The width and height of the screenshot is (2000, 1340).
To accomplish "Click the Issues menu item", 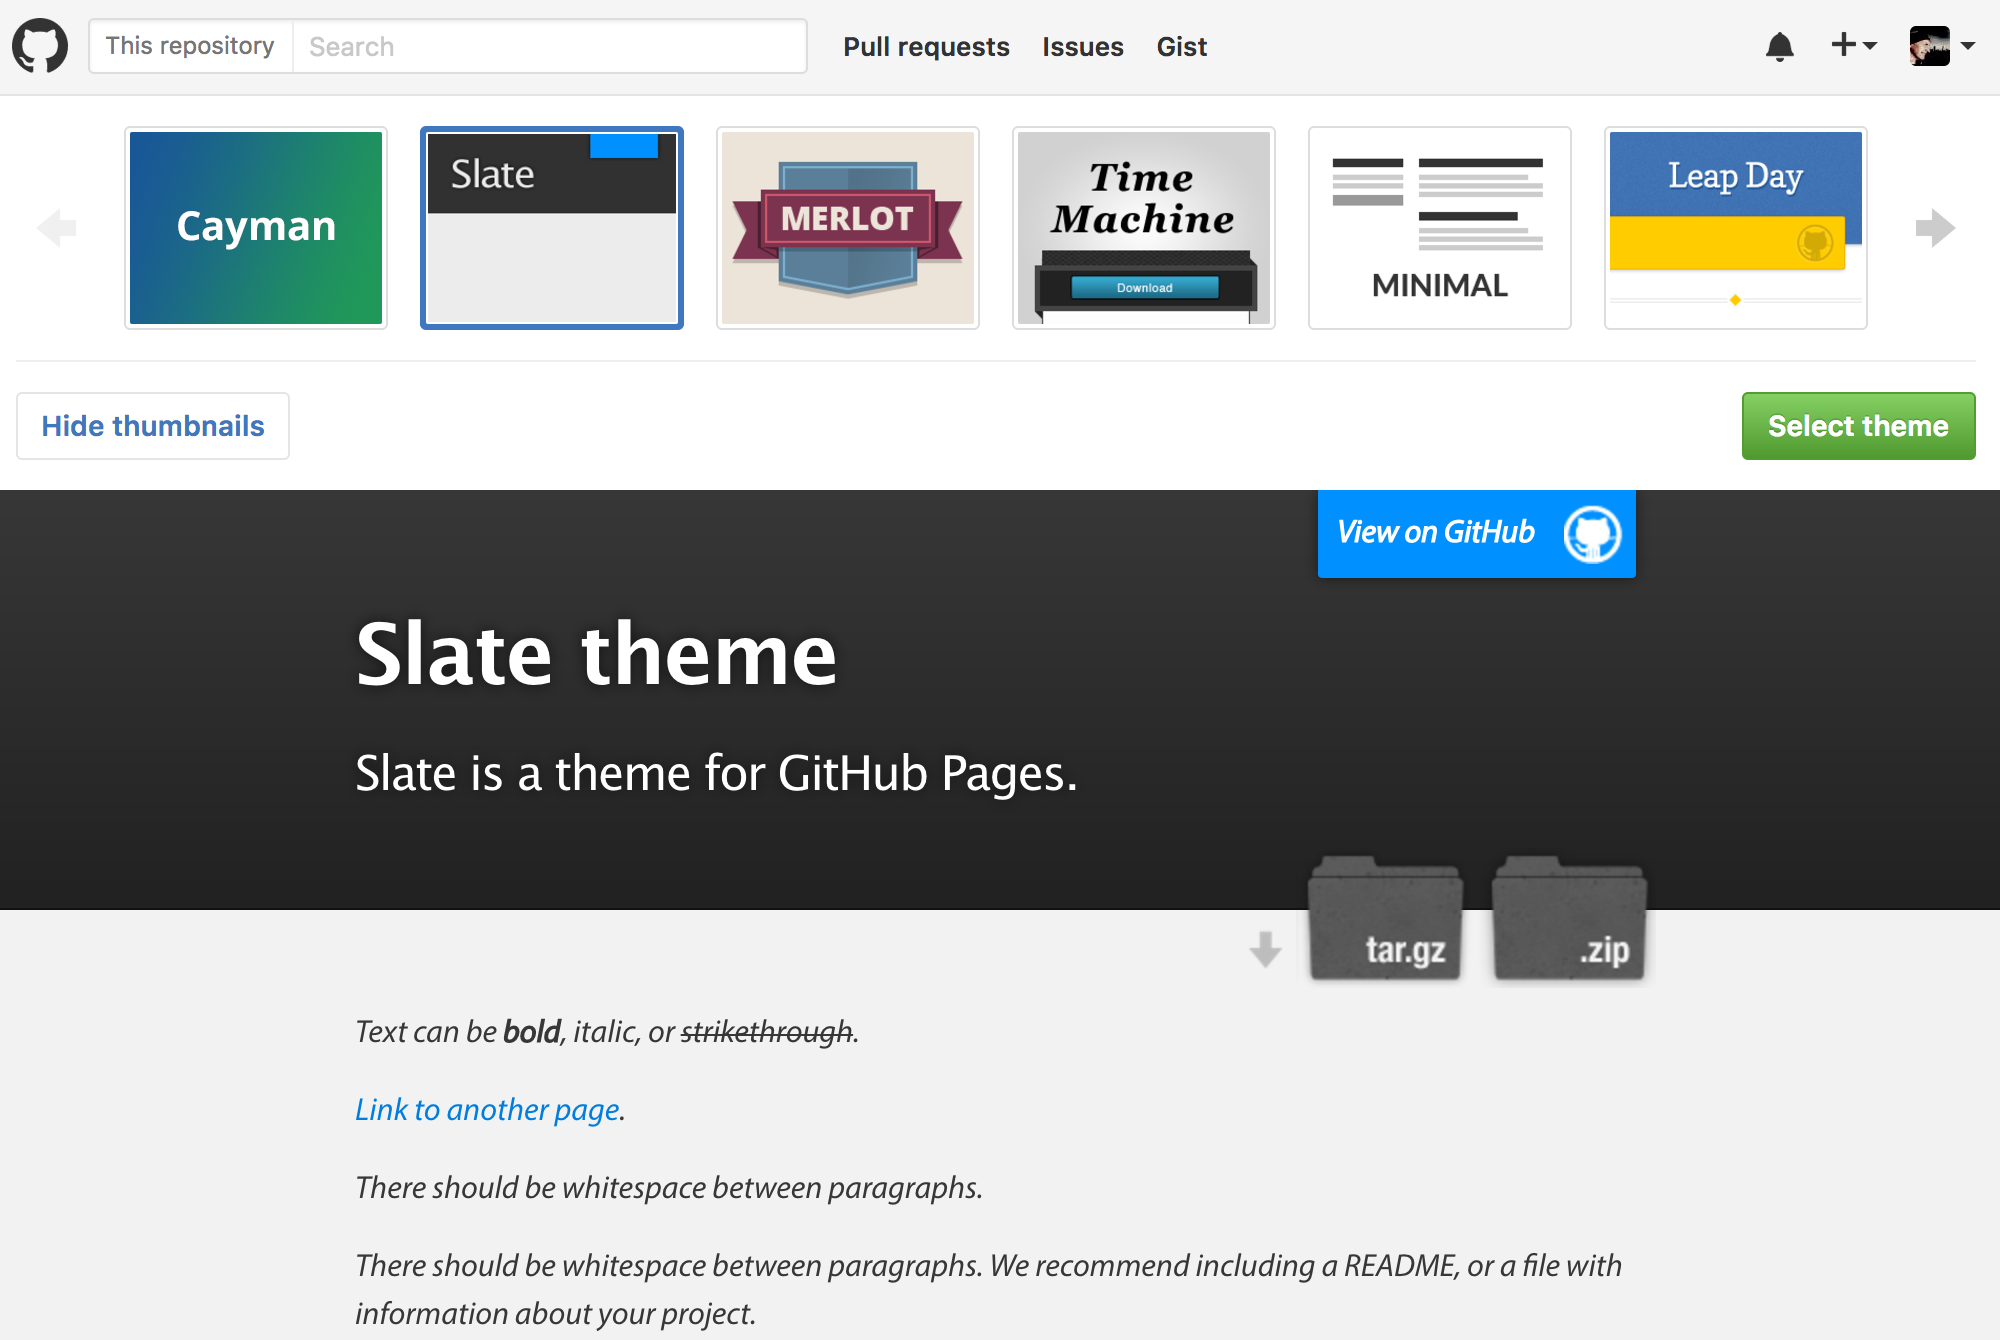I will tap(1082, 45).
